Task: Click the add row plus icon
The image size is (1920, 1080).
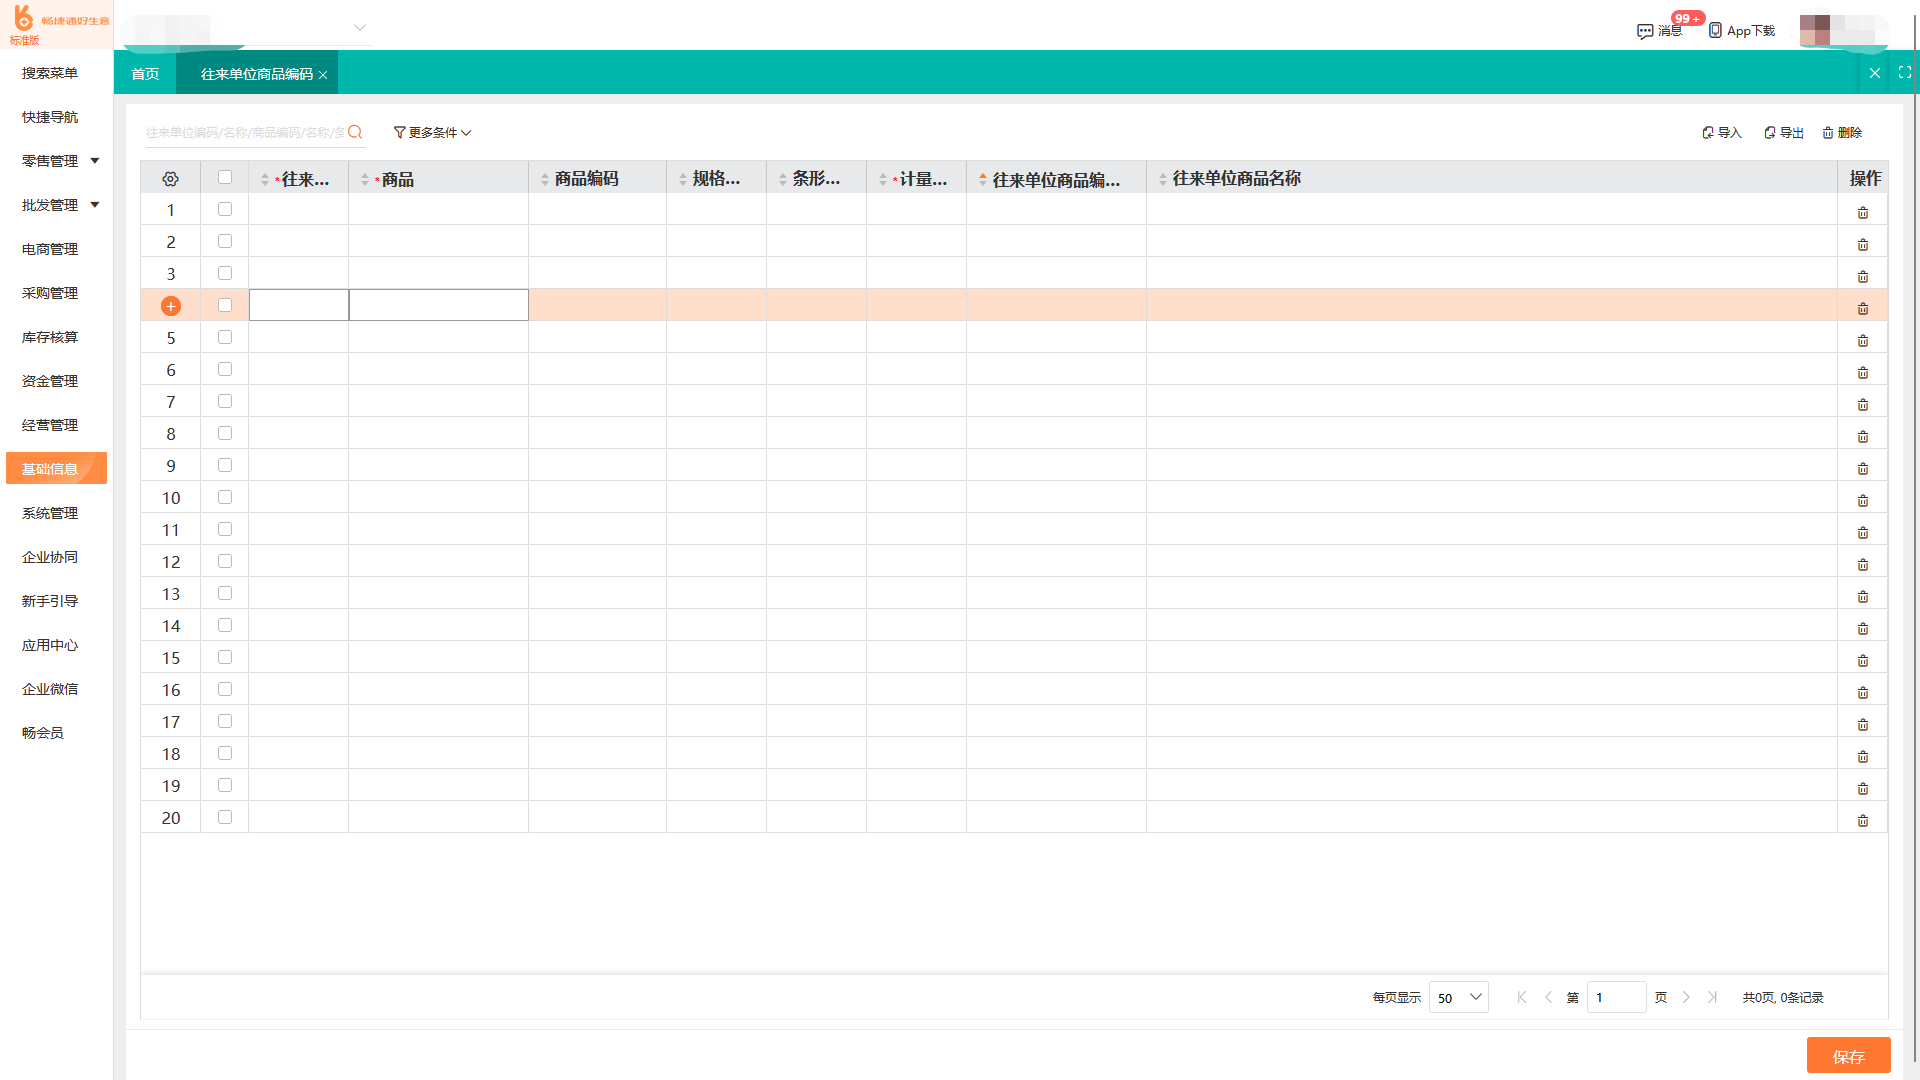Action: pyautogui.click(x=171, y=306)
